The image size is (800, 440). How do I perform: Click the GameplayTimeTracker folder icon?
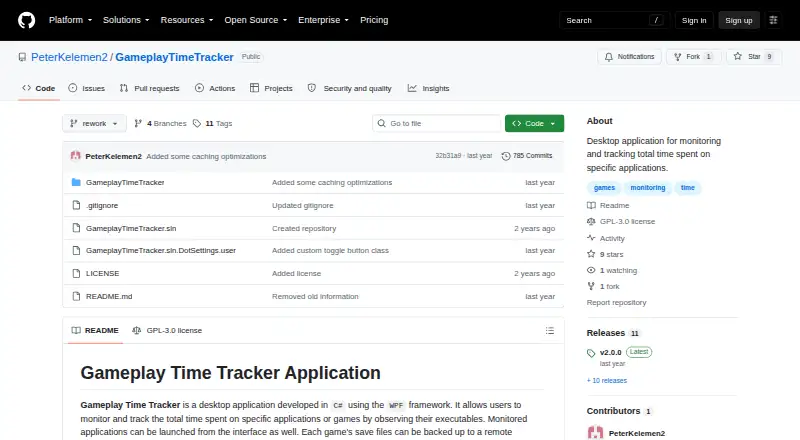point(76,182)
